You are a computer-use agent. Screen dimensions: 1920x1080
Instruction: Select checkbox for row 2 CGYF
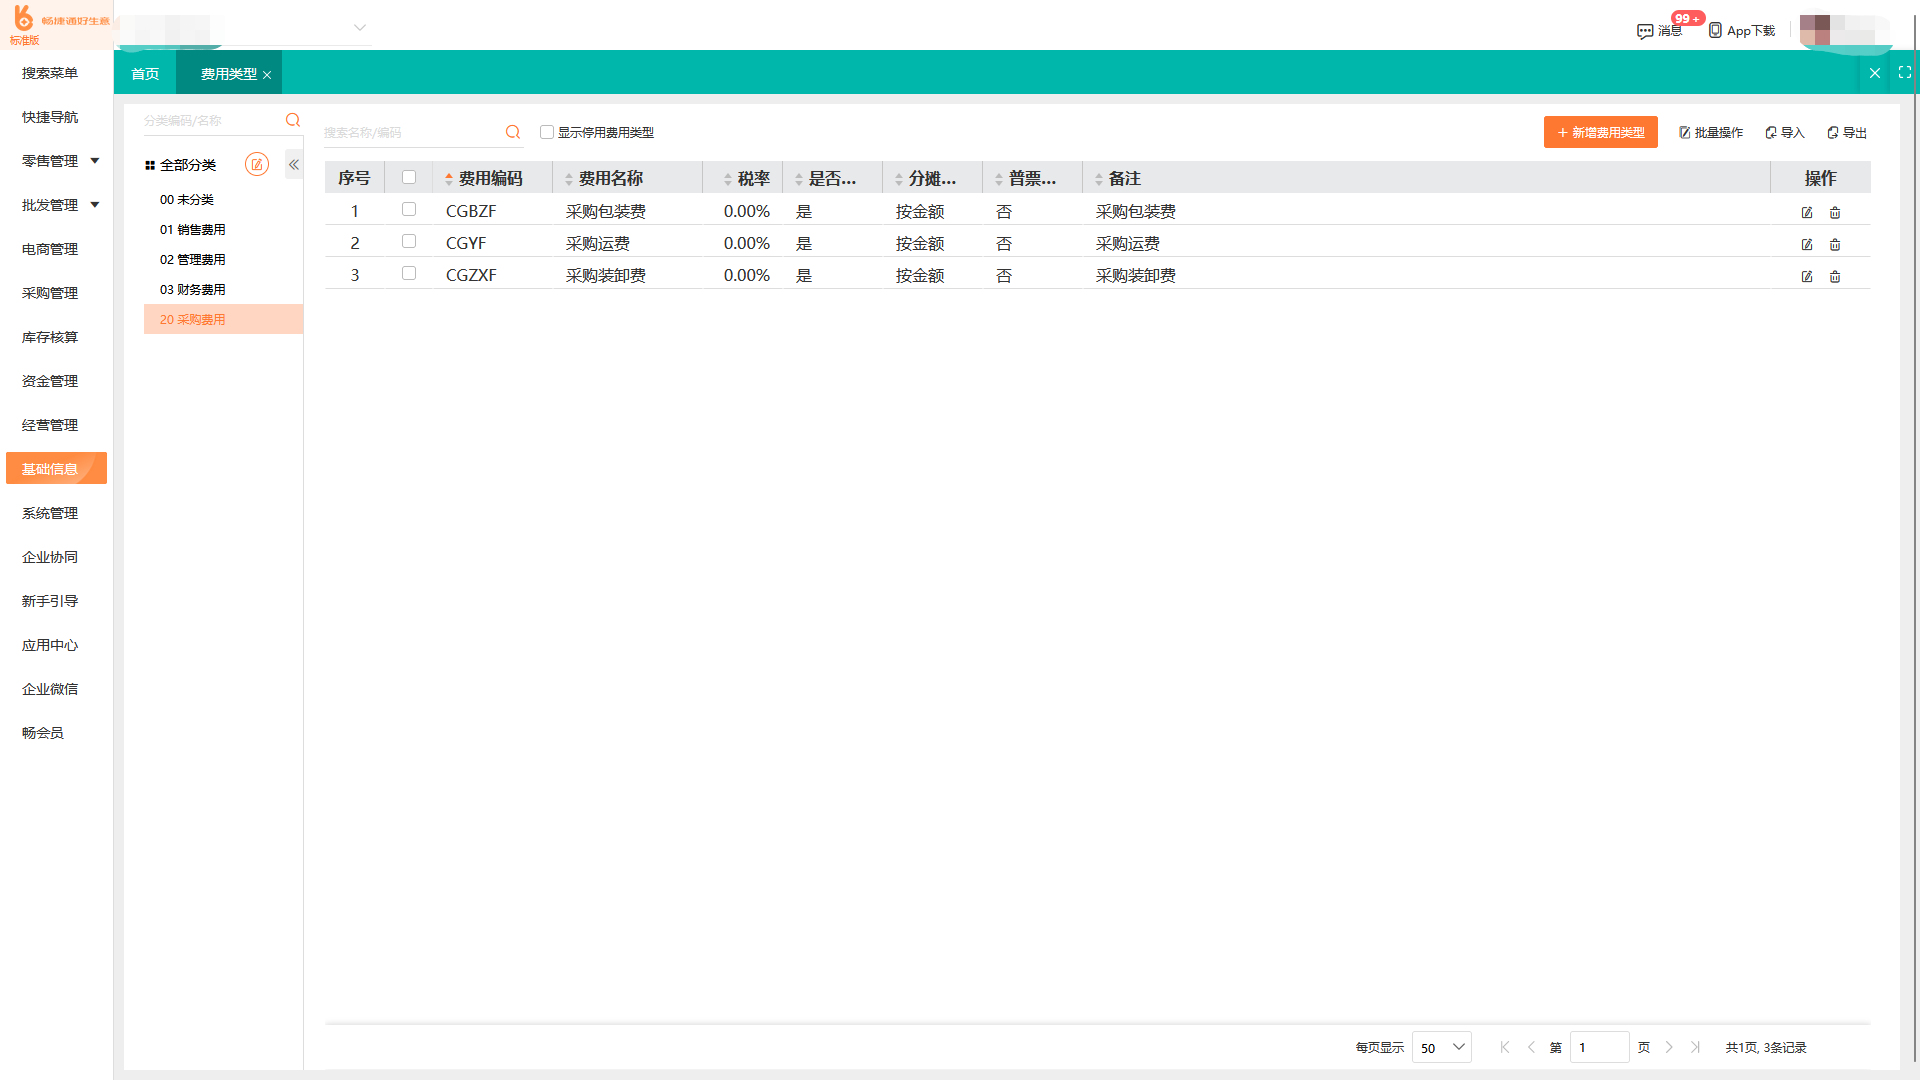pyautogui.click(x=409, y=241)
